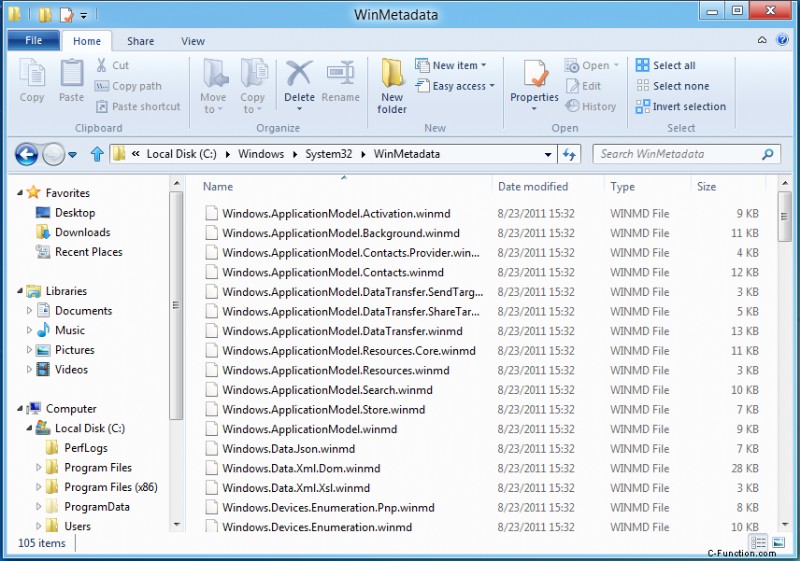
Task: Switch to large thumbnails view icon
Action: (x=778, y=542)
